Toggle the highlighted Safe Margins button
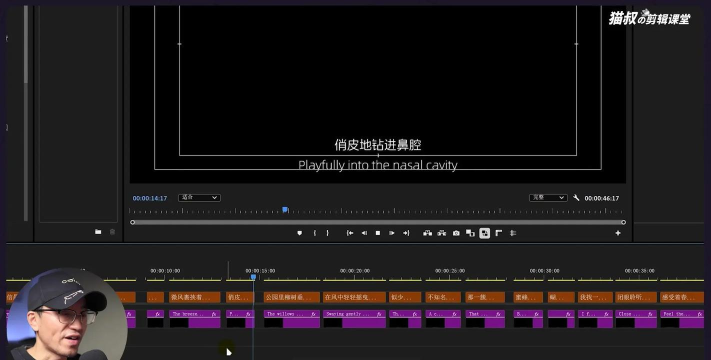This screenshot has width=711, height=360. [485, 233]
